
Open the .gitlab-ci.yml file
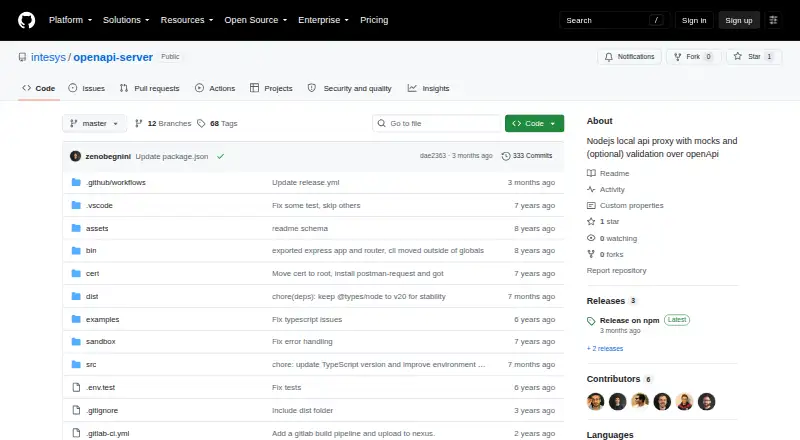coord(108,433)
